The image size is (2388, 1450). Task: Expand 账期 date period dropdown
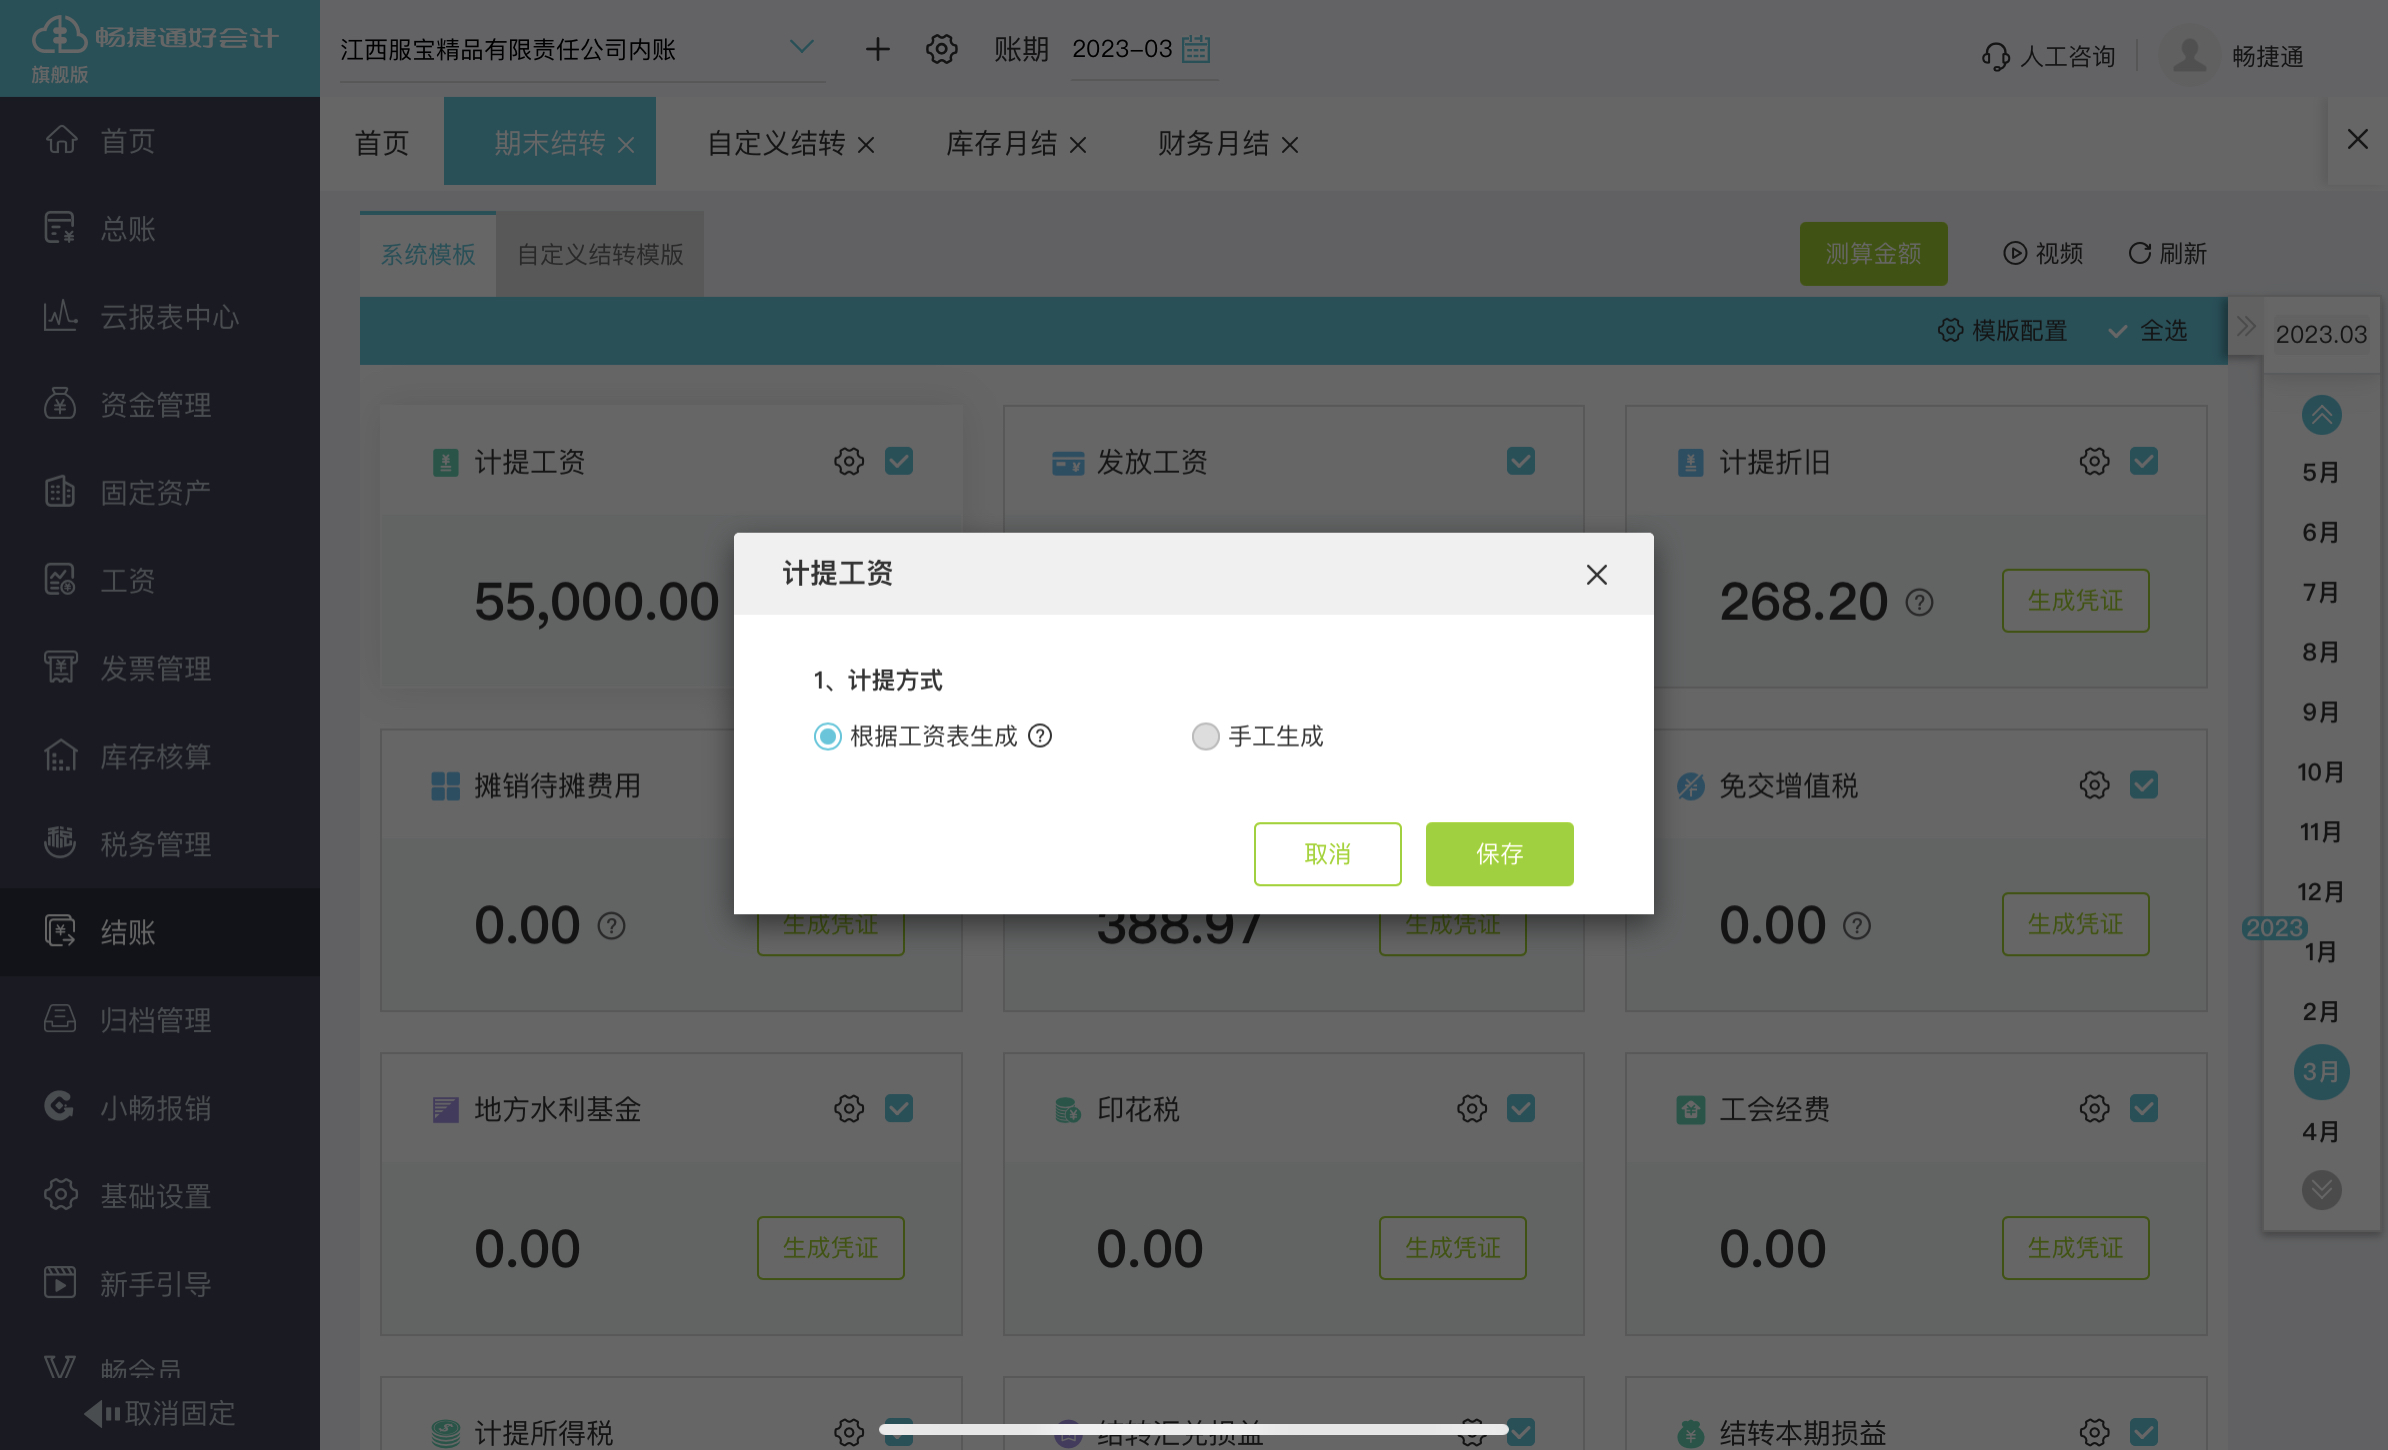tap(1196, 48)
